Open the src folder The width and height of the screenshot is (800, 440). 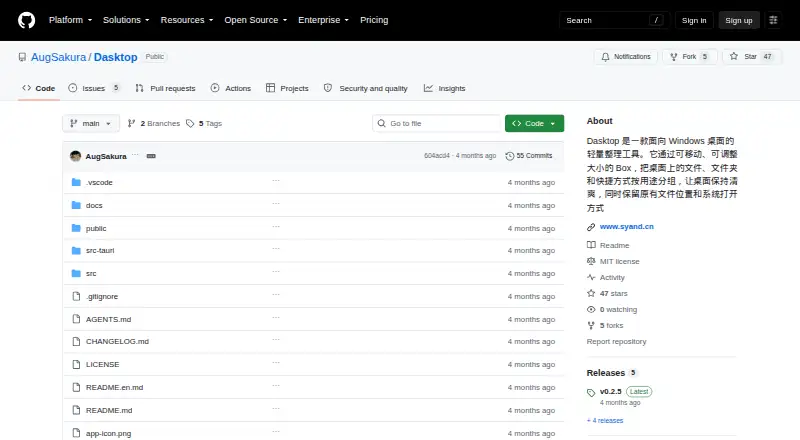click(x=91, y=274)
